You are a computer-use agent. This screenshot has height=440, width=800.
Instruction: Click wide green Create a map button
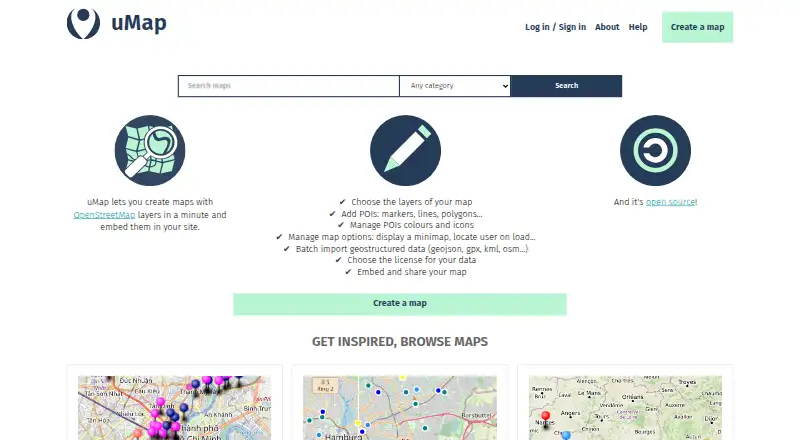tap(399, 304)
